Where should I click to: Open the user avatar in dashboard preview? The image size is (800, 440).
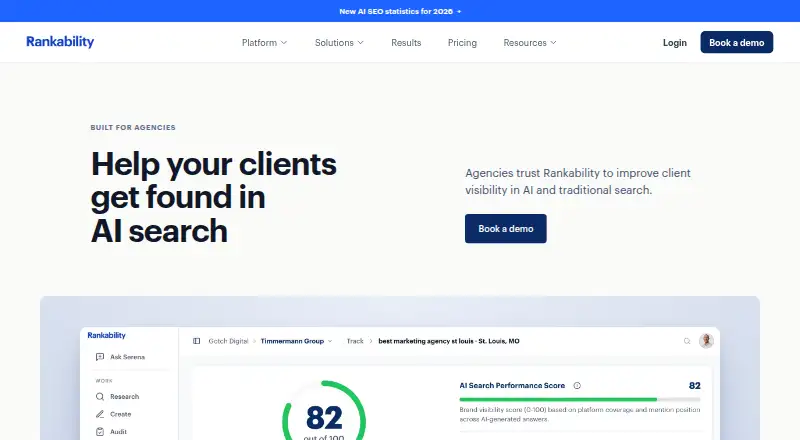coord(706,340)
